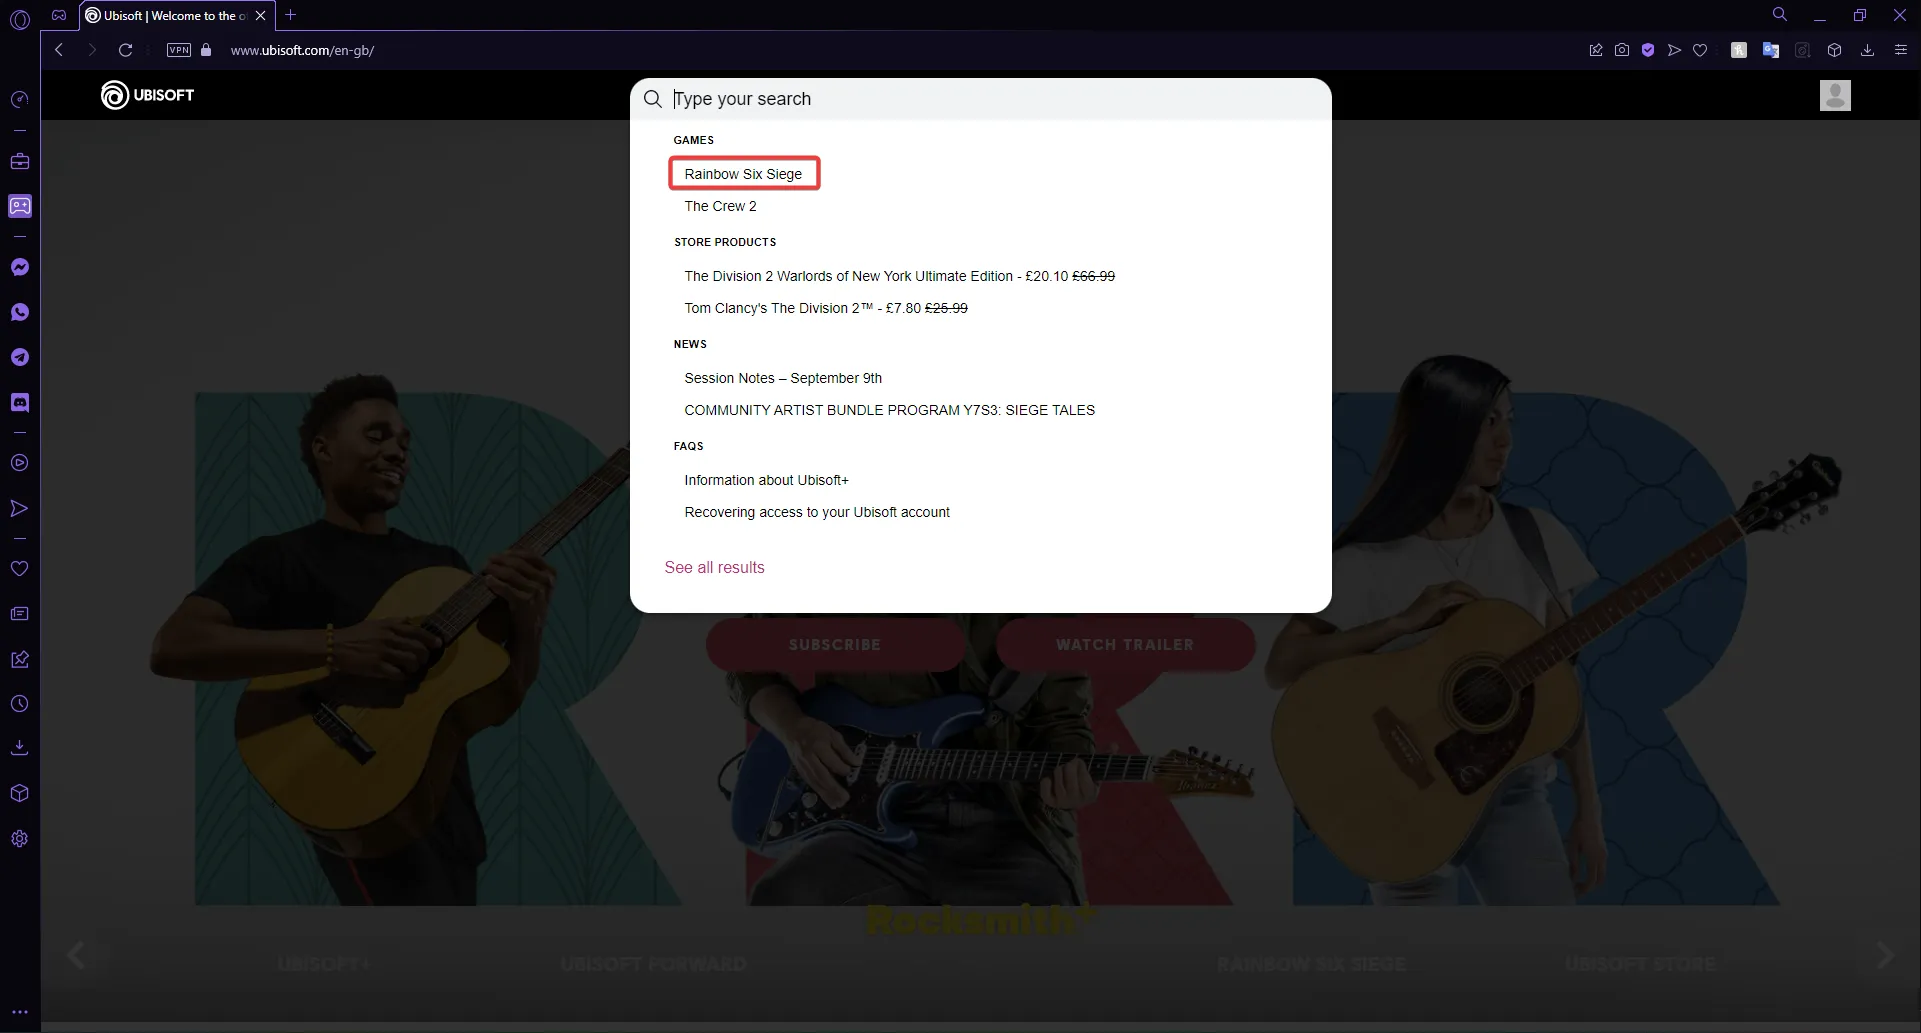Open Discord in sidebar
This screenshot has width=1921, height=1033.
click(x=19, y=402)
